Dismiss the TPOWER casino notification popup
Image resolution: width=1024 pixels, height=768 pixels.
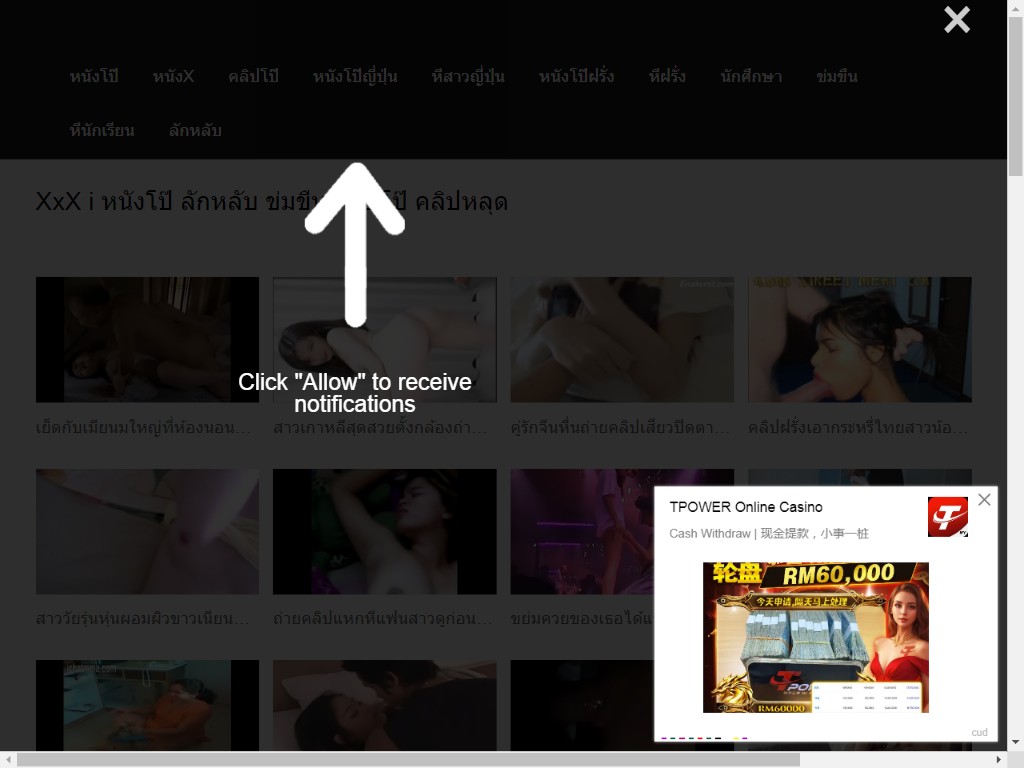coord(984,500)
